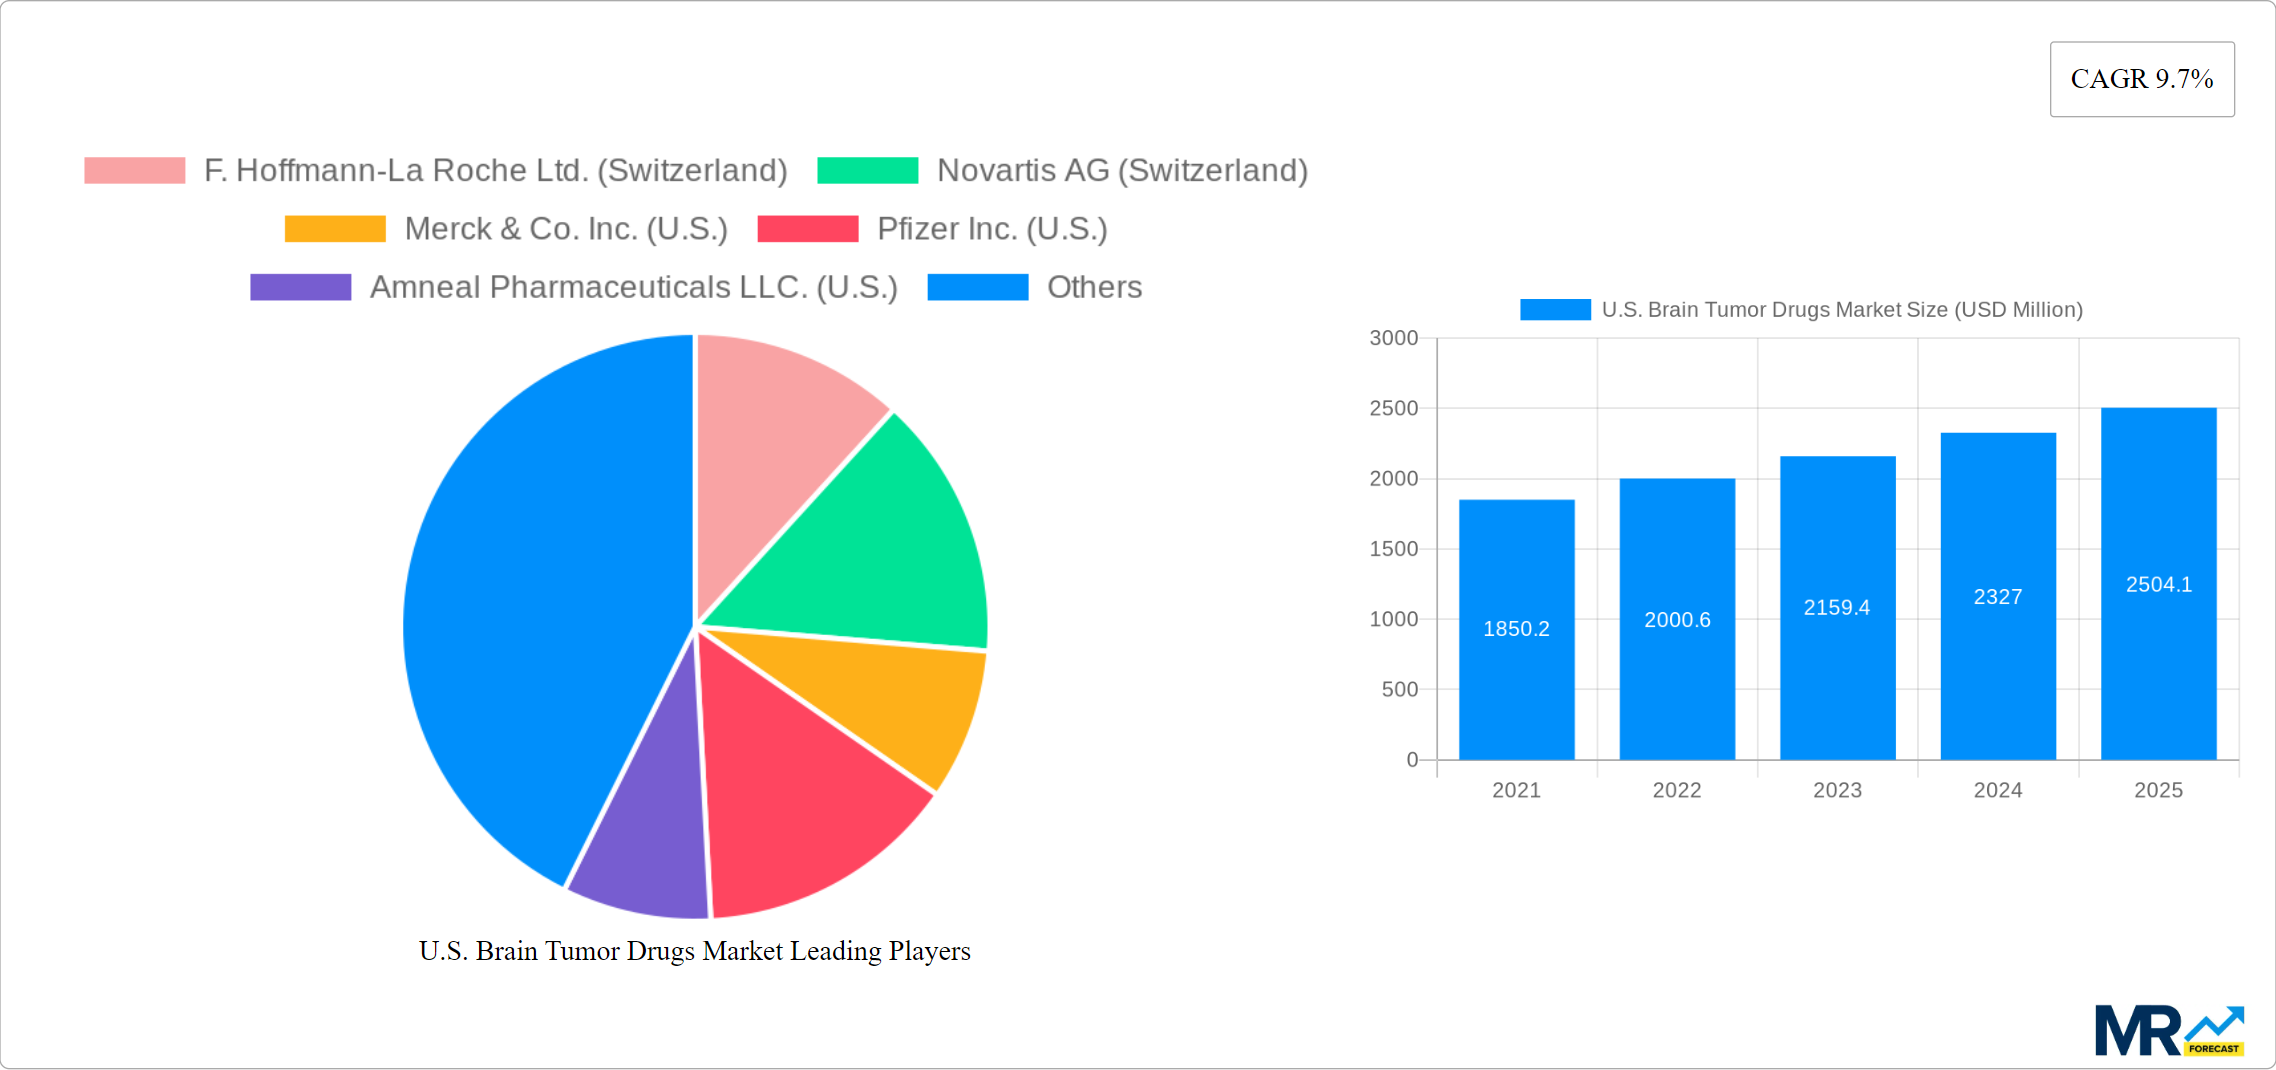Toggle Pfizer Inc. series via its legend entry
This screenshot has height=1070, width=2276.
pos(993,229)
